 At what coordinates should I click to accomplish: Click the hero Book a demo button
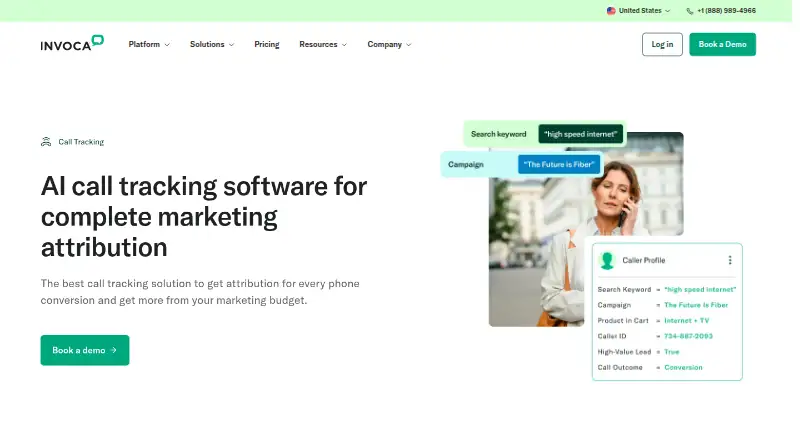coord(85,350)
